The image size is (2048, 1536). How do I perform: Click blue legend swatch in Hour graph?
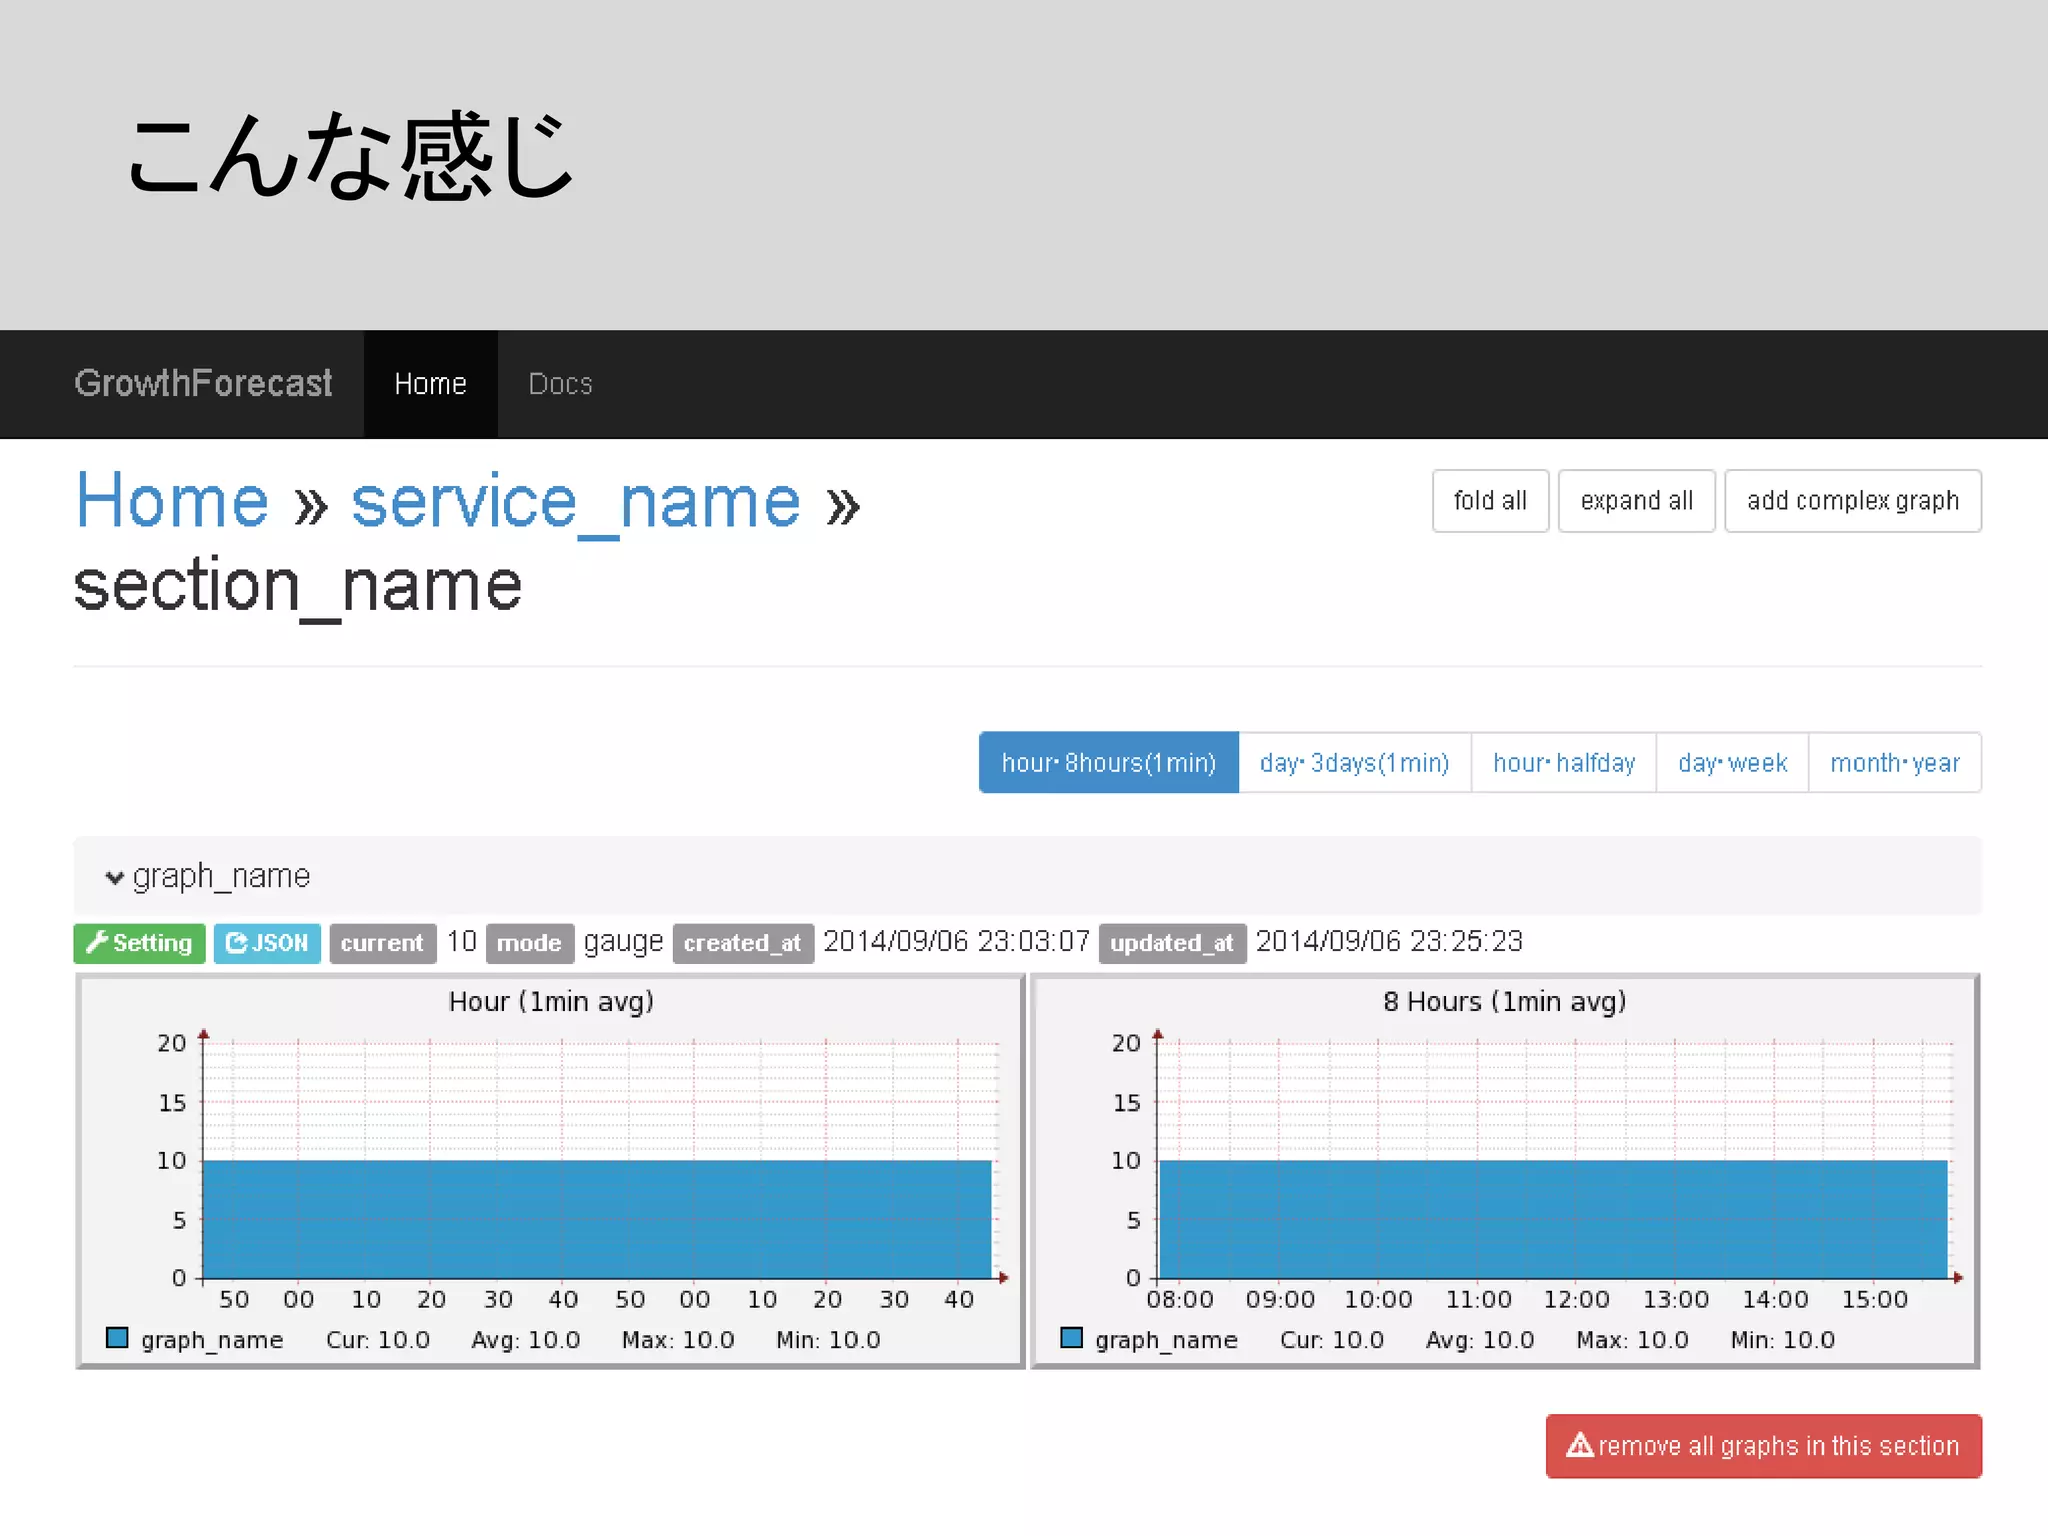117,1338
